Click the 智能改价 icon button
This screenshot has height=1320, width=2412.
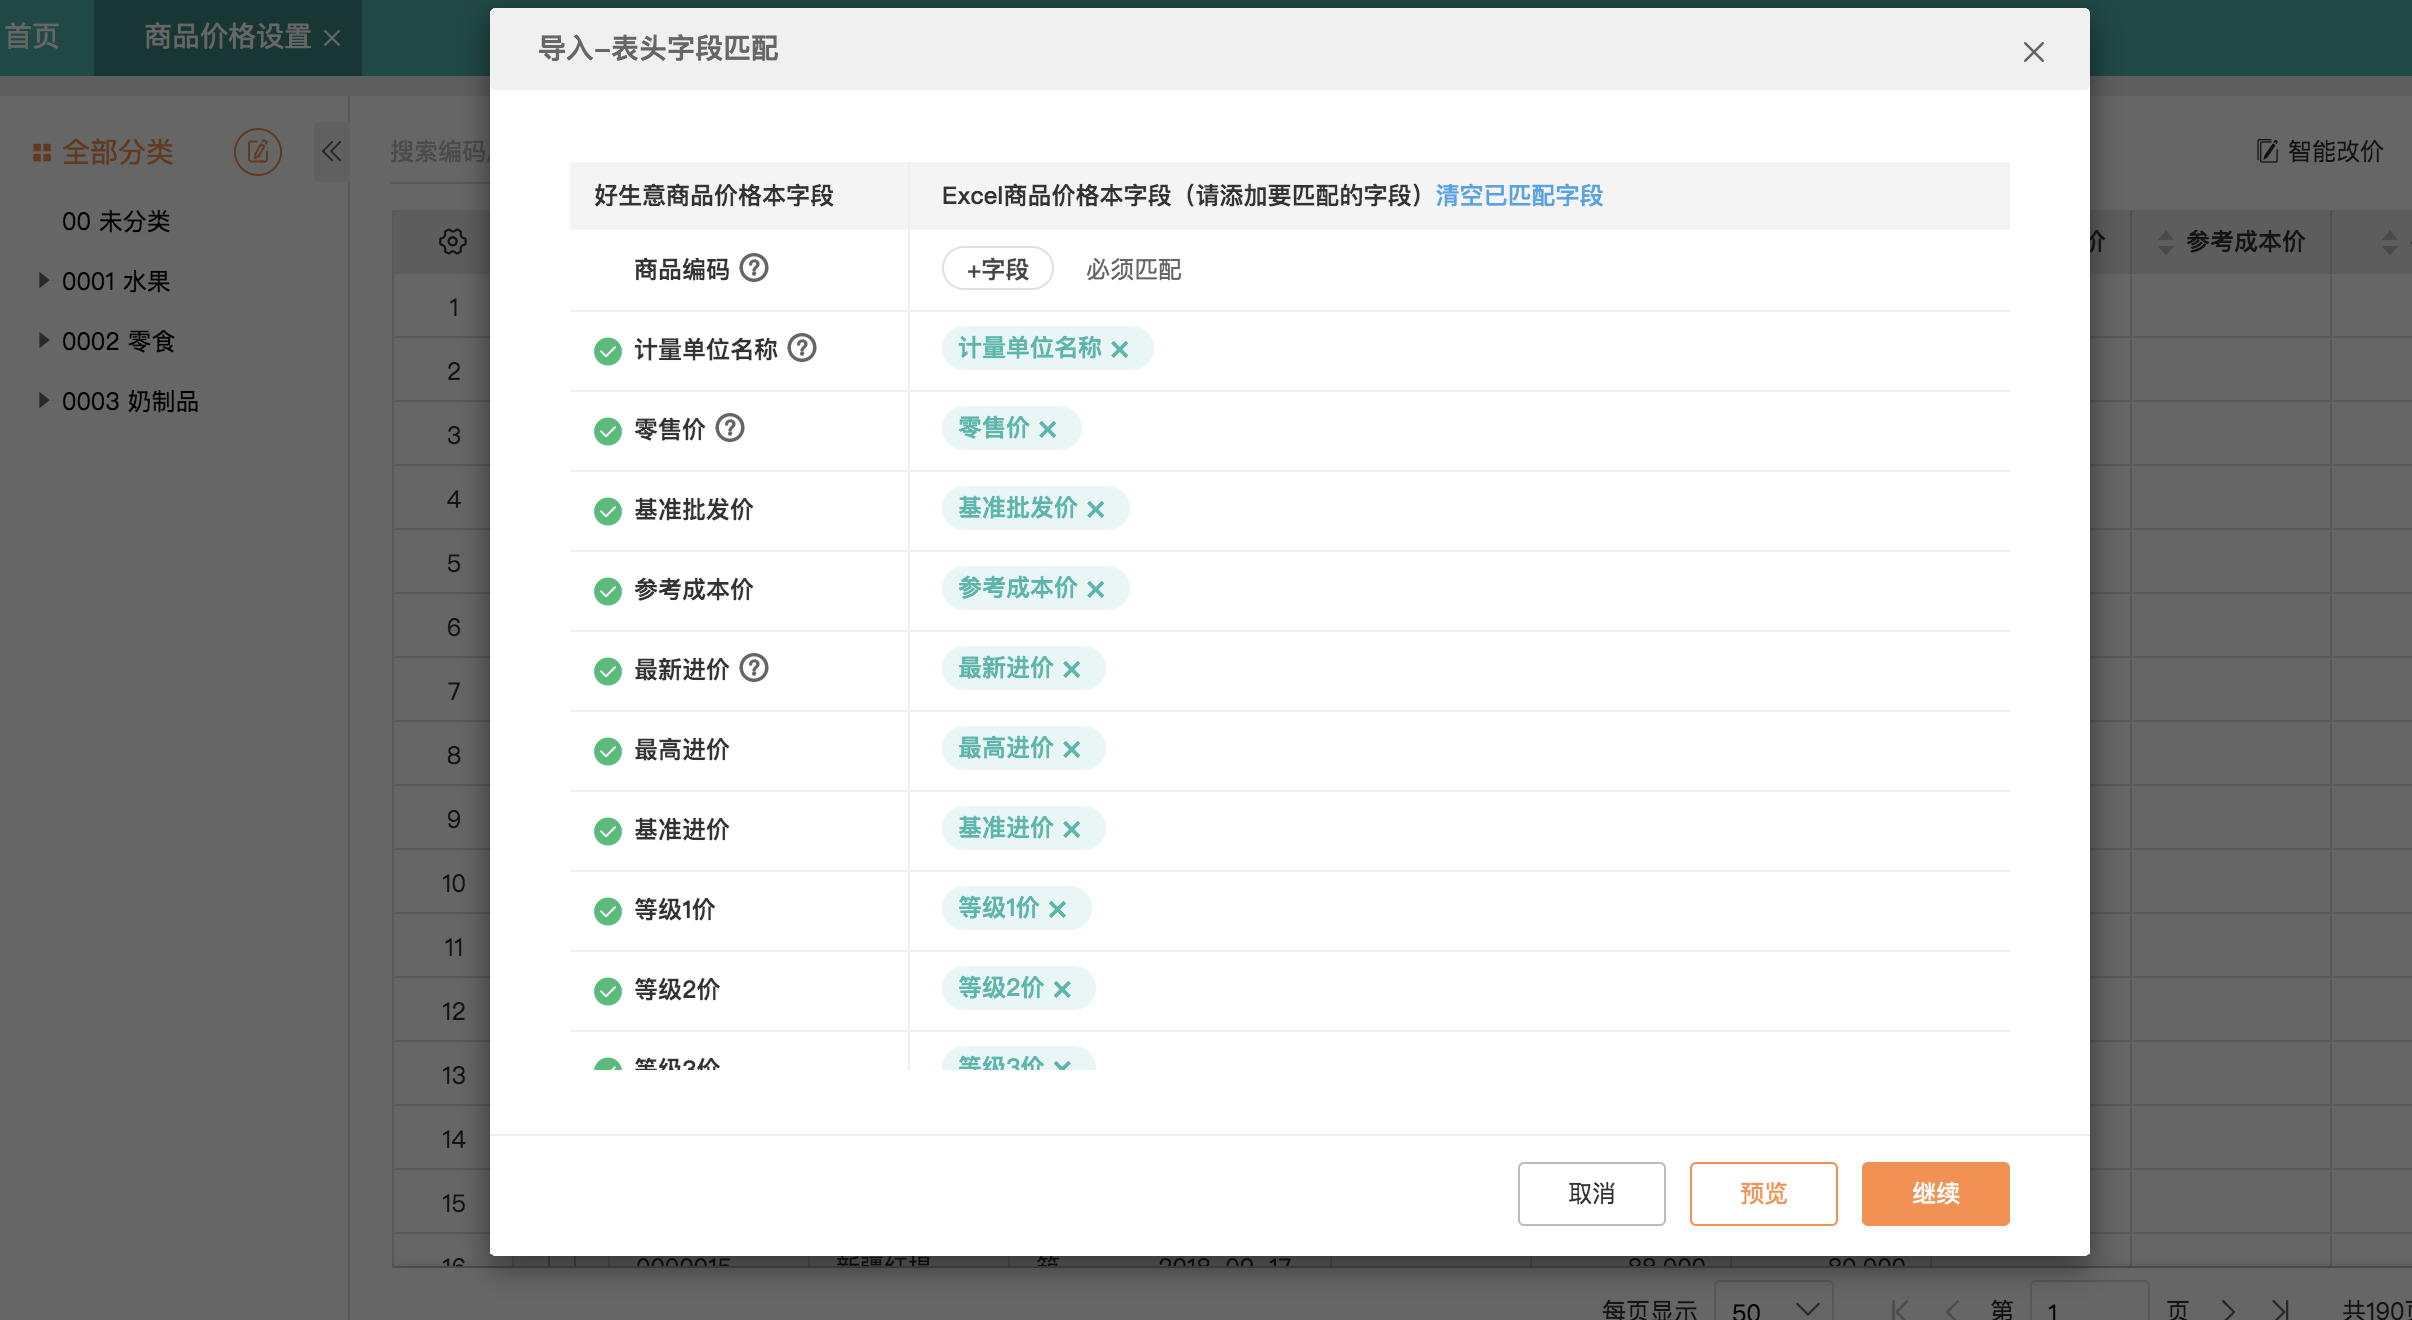(2264, 151)
